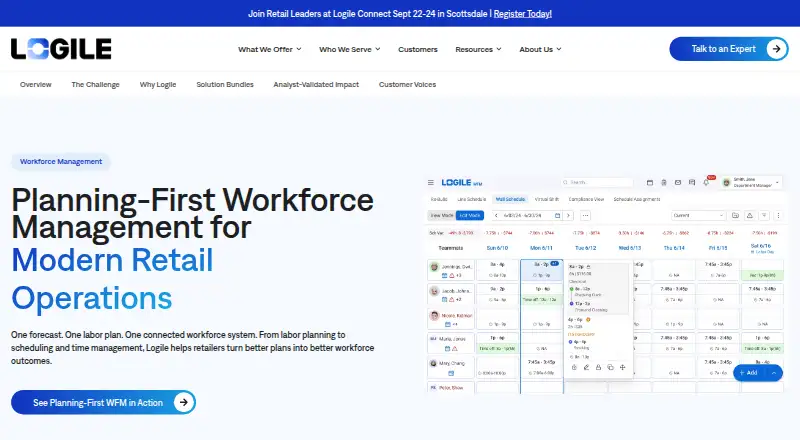Click the first icon in shift popup action row
800x440 pixels.
pyautogui.click(x=574, y=368)
